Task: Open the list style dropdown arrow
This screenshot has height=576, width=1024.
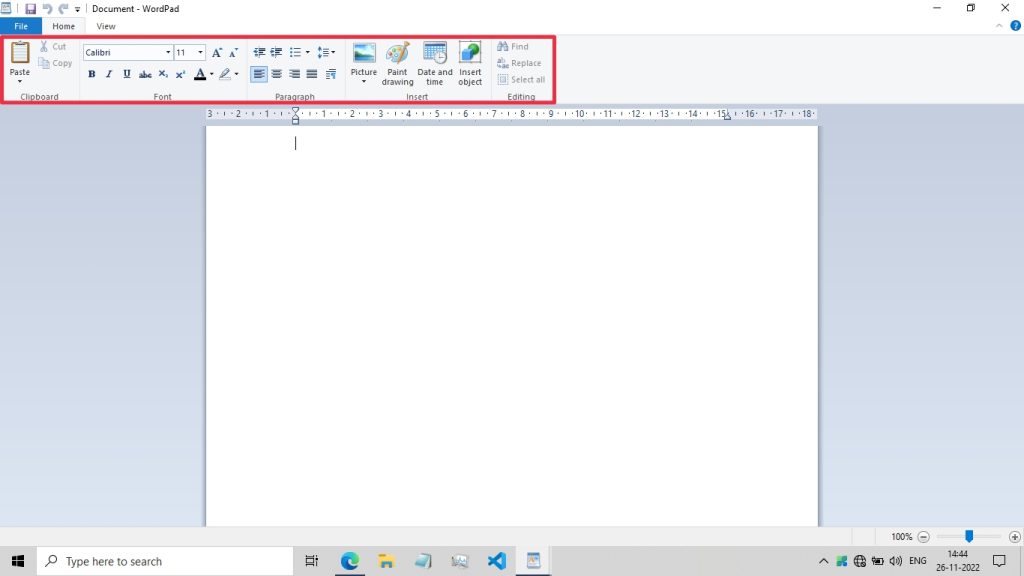Action: pyautogui.click(x=308, y=52)
